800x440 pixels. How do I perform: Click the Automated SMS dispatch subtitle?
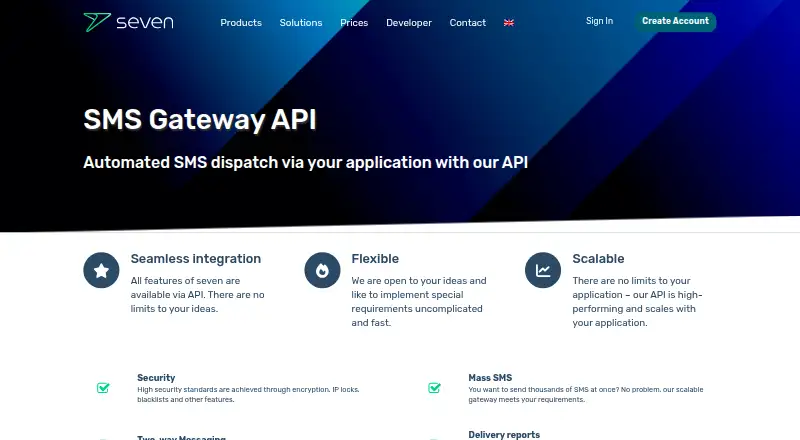pyautogui.click(x=306, y=162)
